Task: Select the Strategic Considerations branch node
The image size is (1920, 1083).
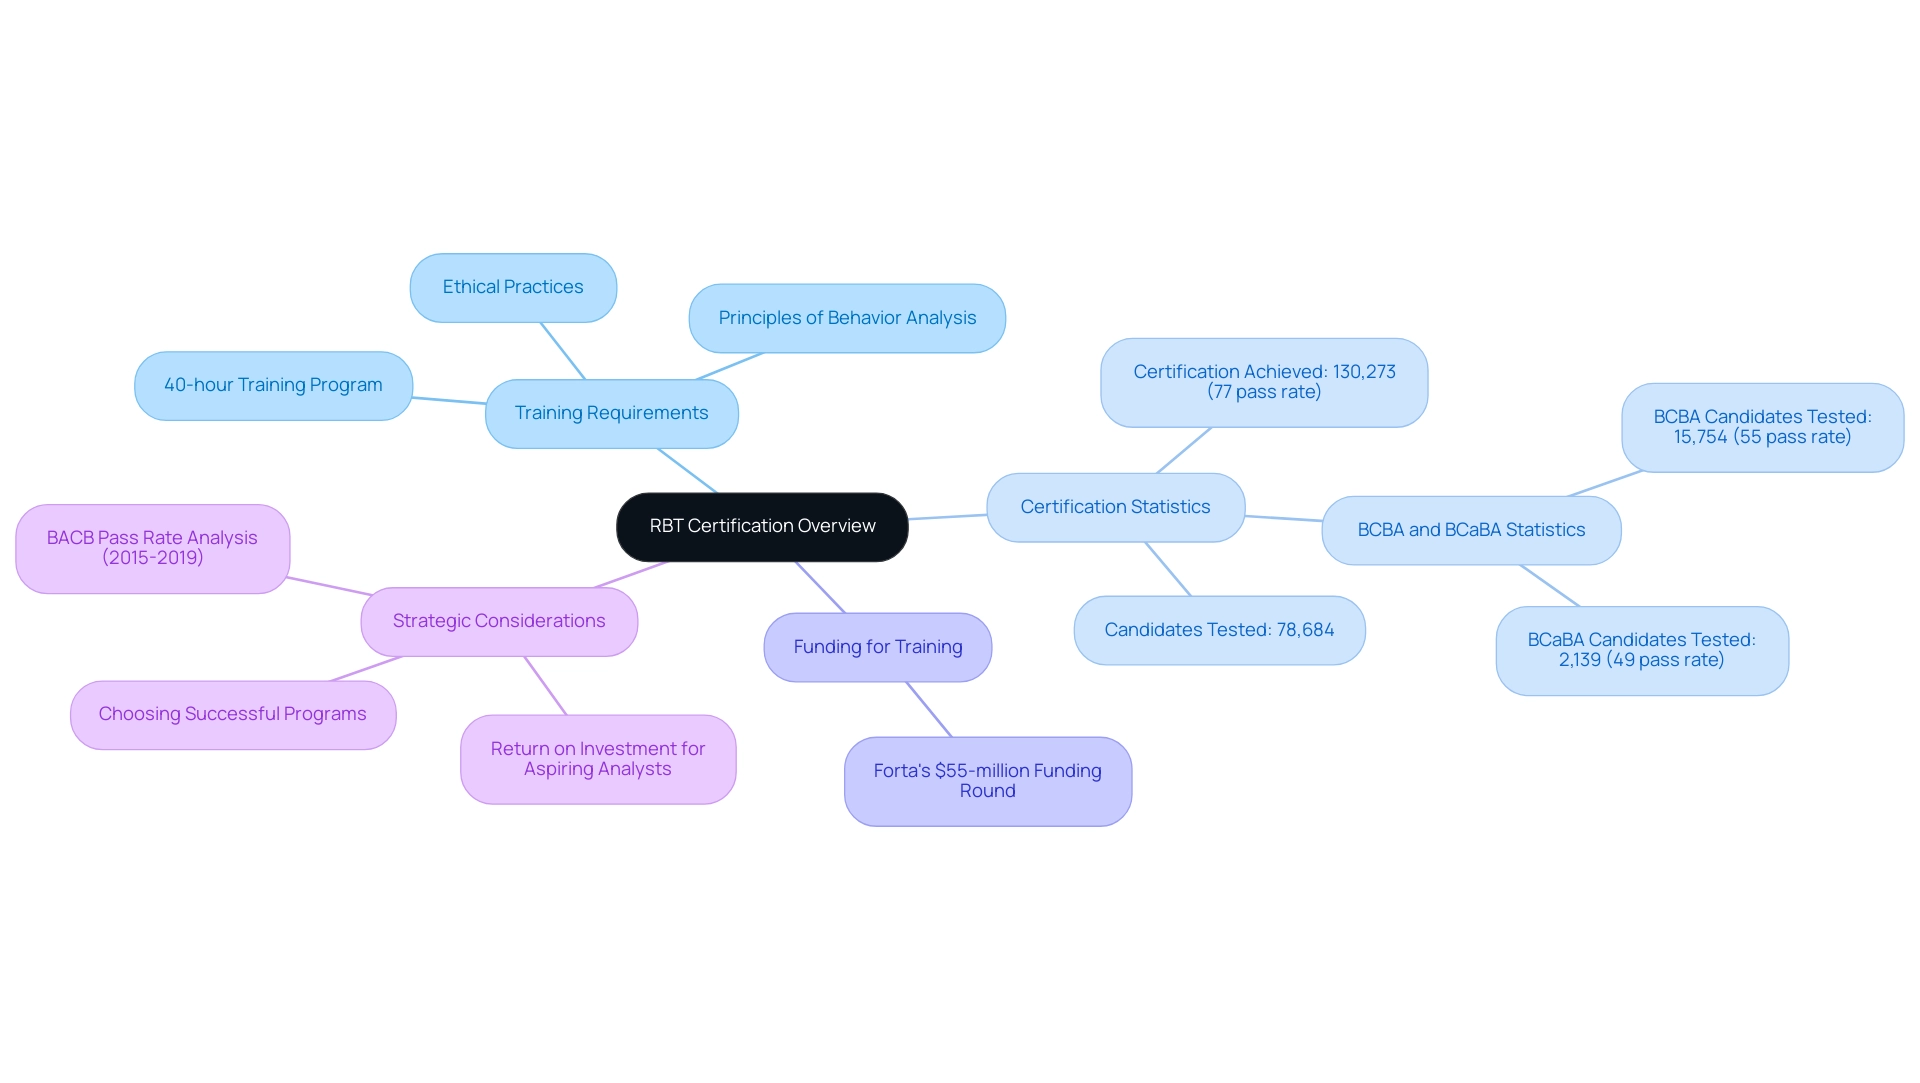Action: coord(498,617)
